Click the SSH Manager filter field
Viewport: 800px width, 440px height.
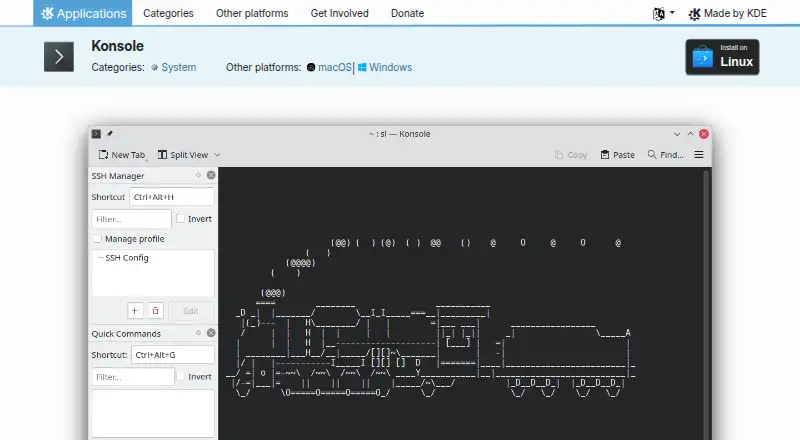point(132,219)
